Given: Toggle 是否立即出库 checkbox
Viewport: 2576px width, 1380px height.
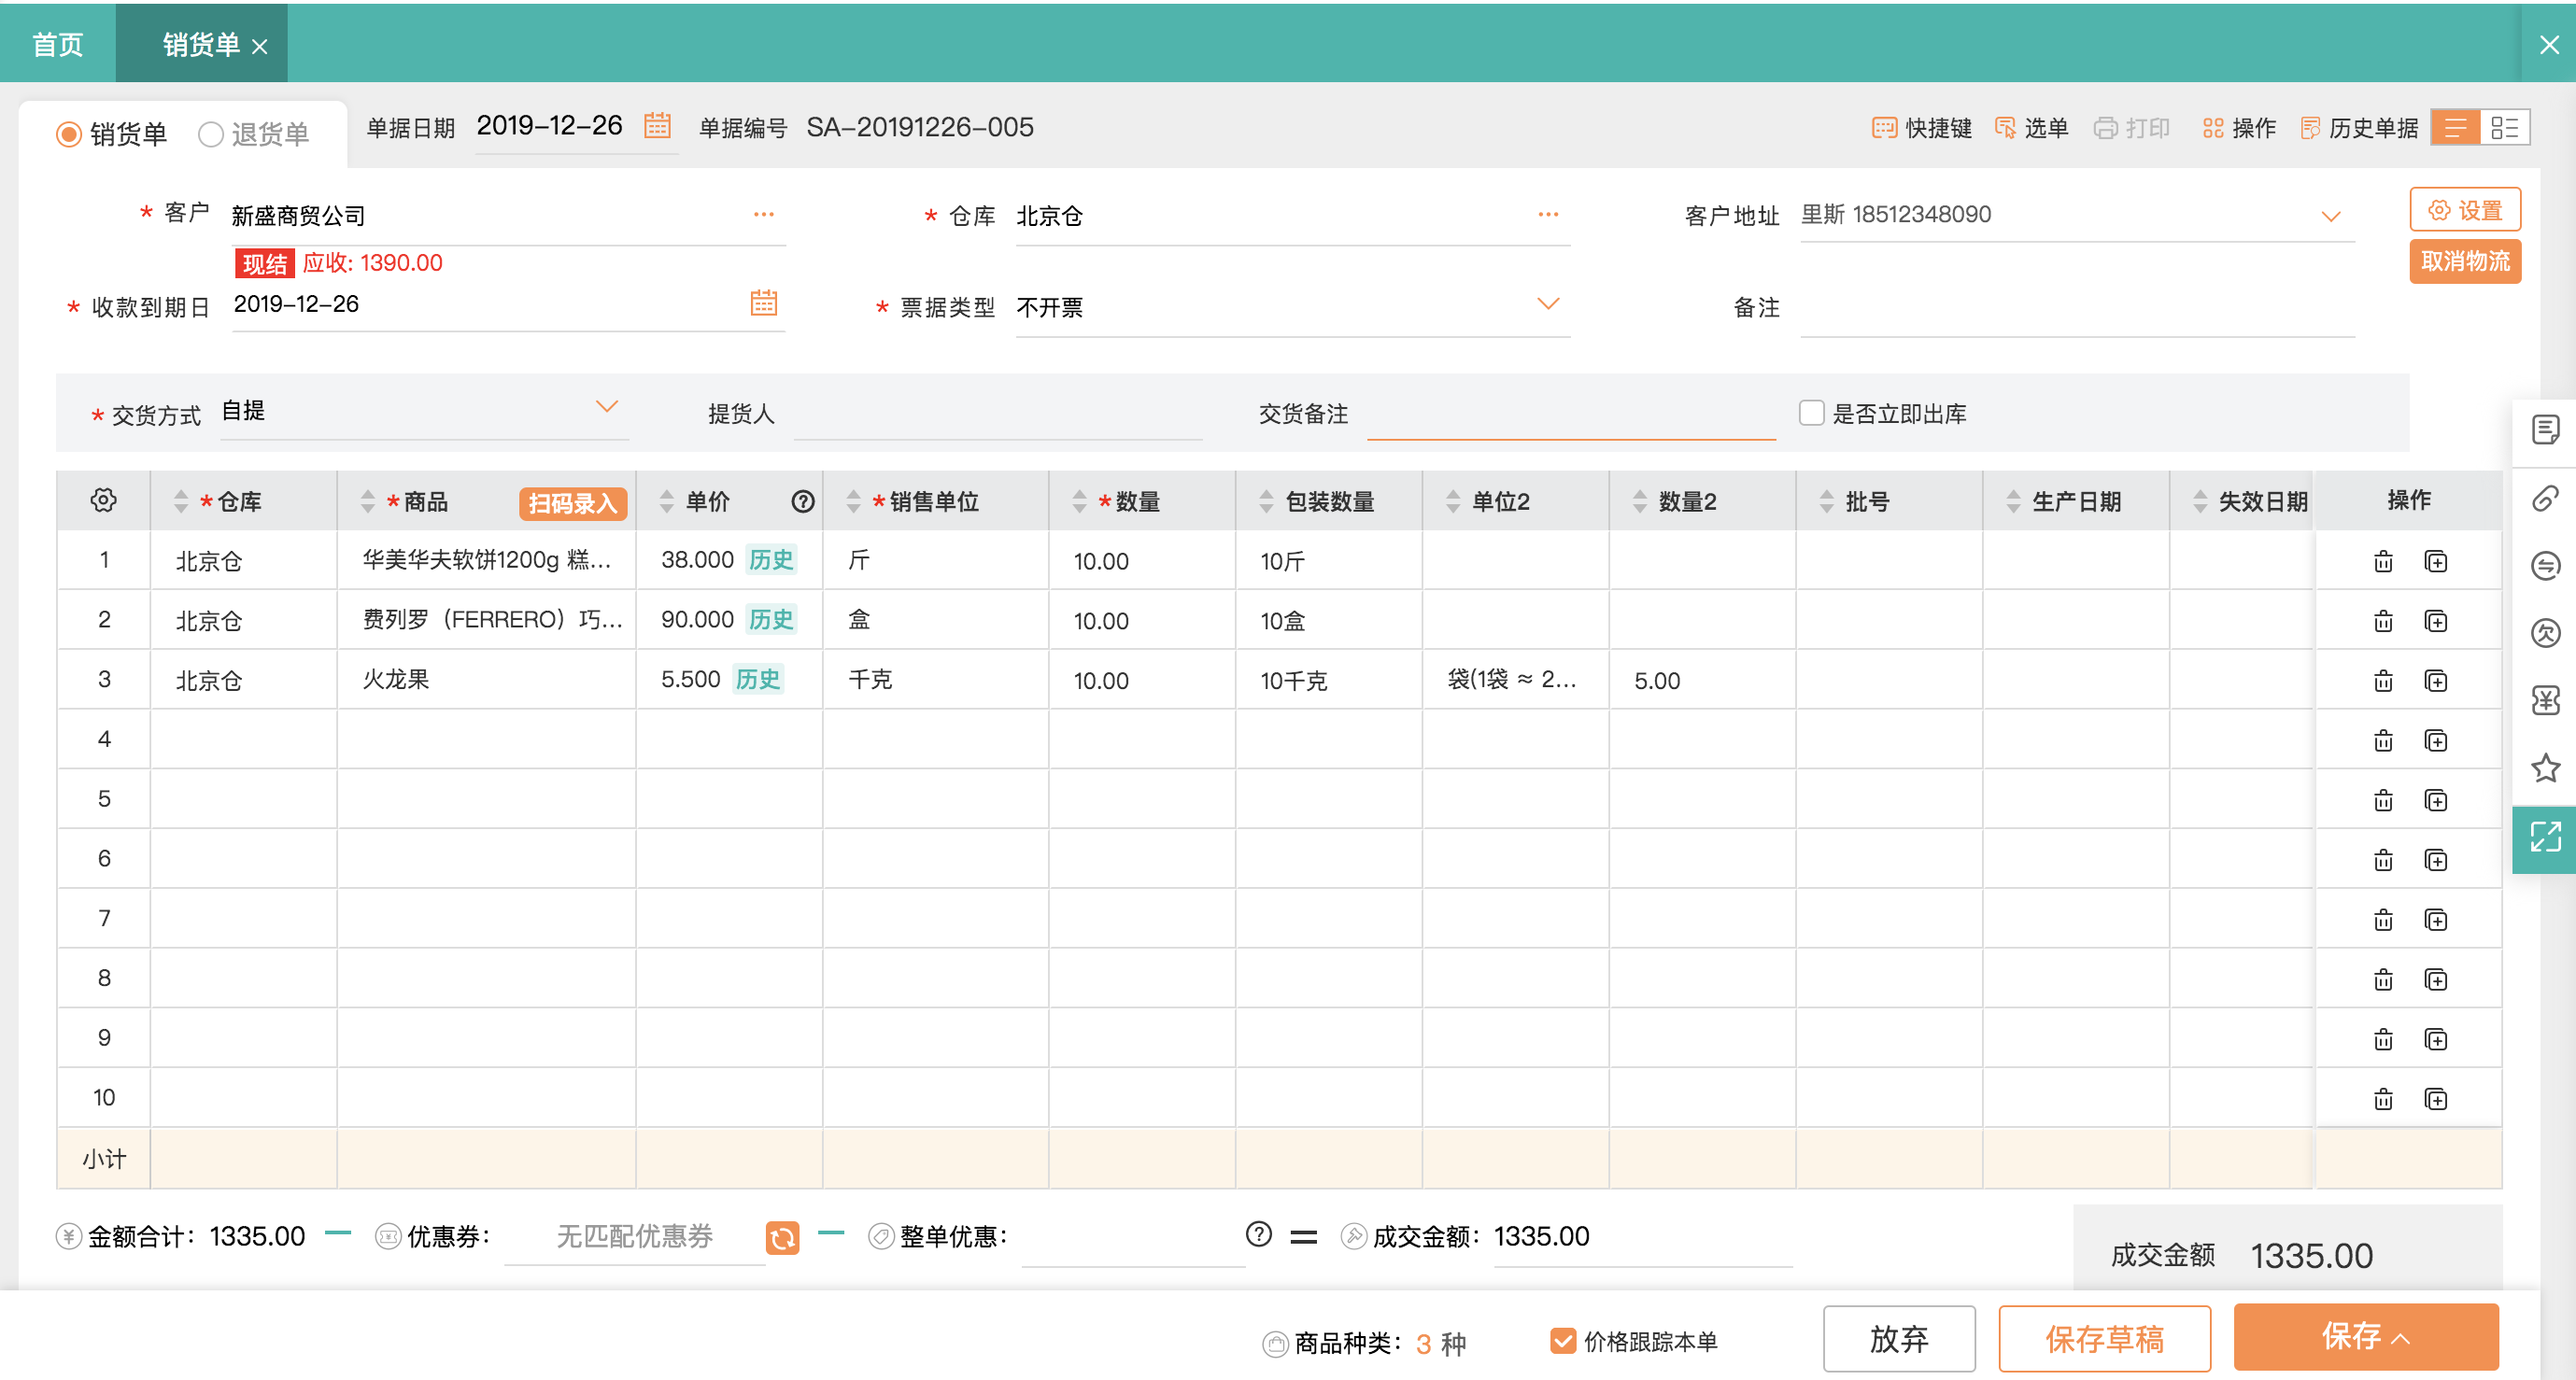Looking at the screenshot, I should point(1811,414).
